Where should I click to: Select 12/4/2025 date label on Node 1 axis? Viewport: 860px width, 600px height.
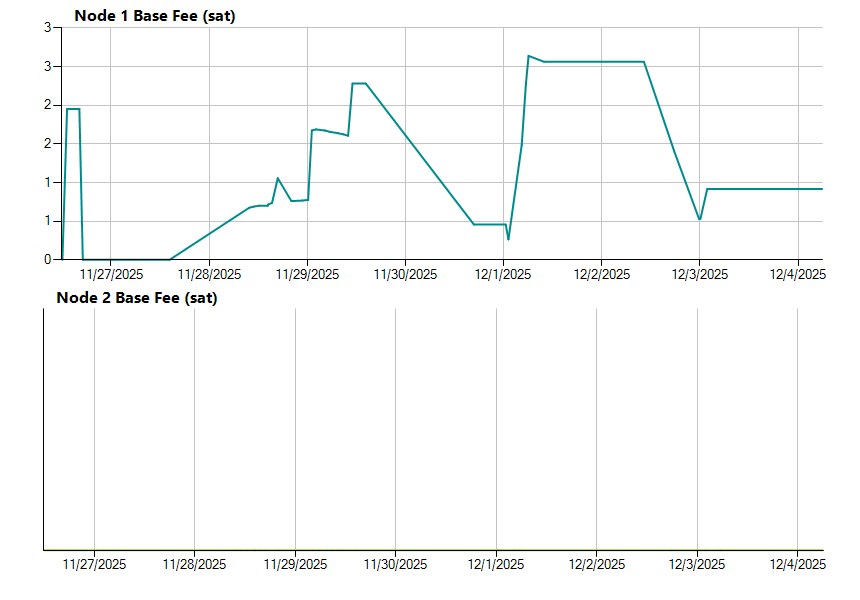(796, 274)
